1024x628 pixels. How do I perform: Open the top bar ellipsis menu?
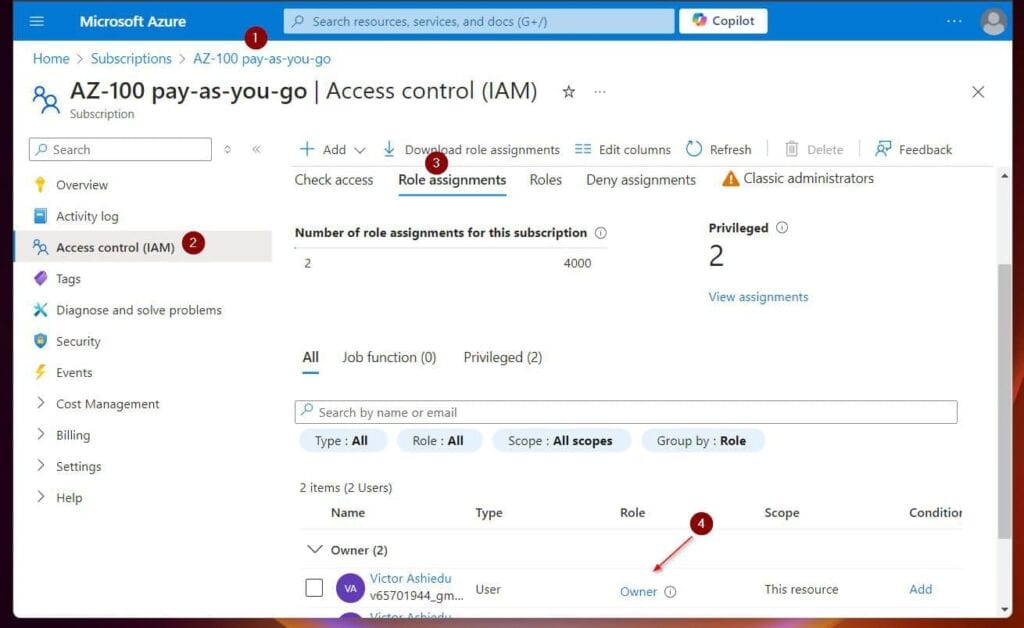click(954, 21)
